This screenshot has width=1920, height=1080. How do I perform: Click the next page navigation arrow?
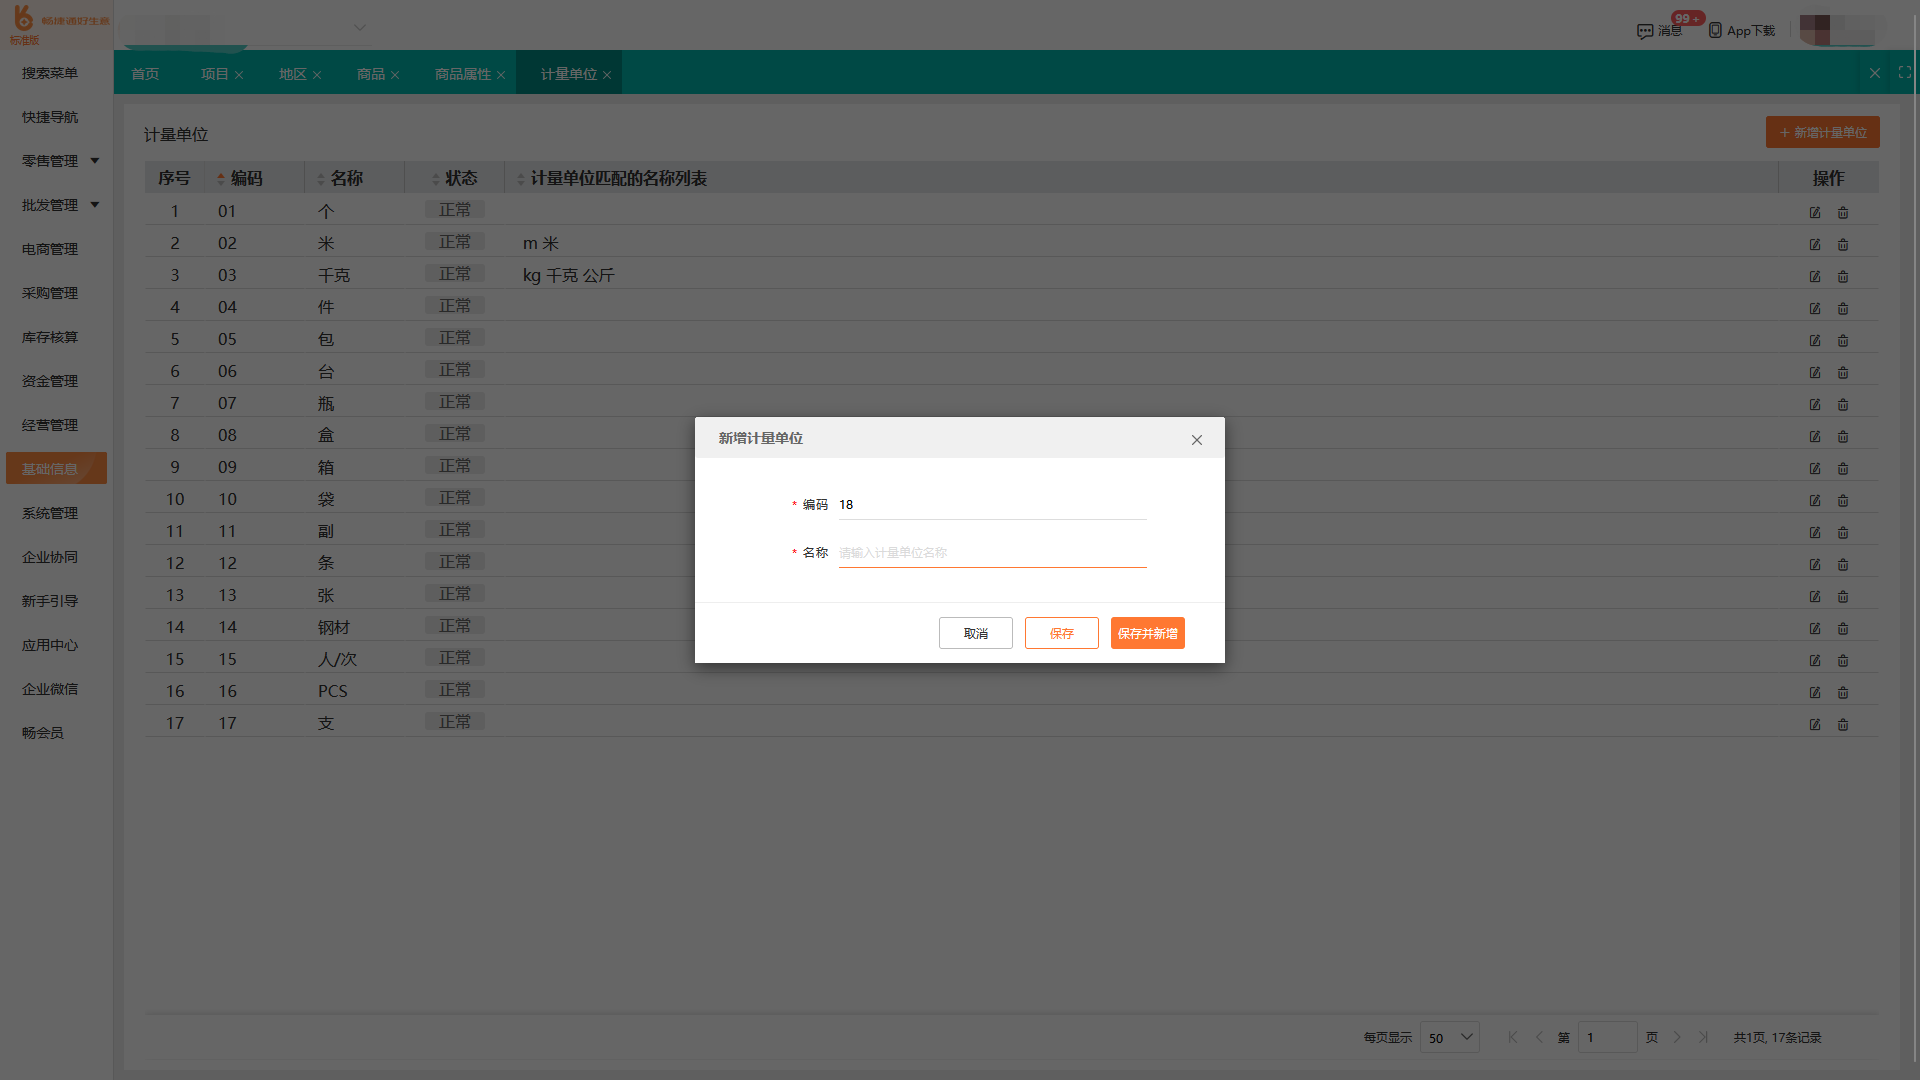click(1676, 1036)
